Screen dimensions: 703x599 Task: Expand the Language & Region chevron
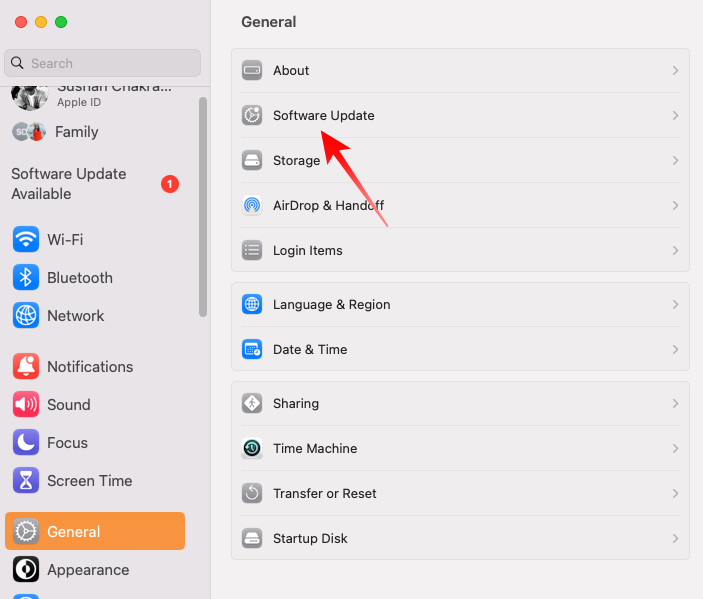point(675,304)
